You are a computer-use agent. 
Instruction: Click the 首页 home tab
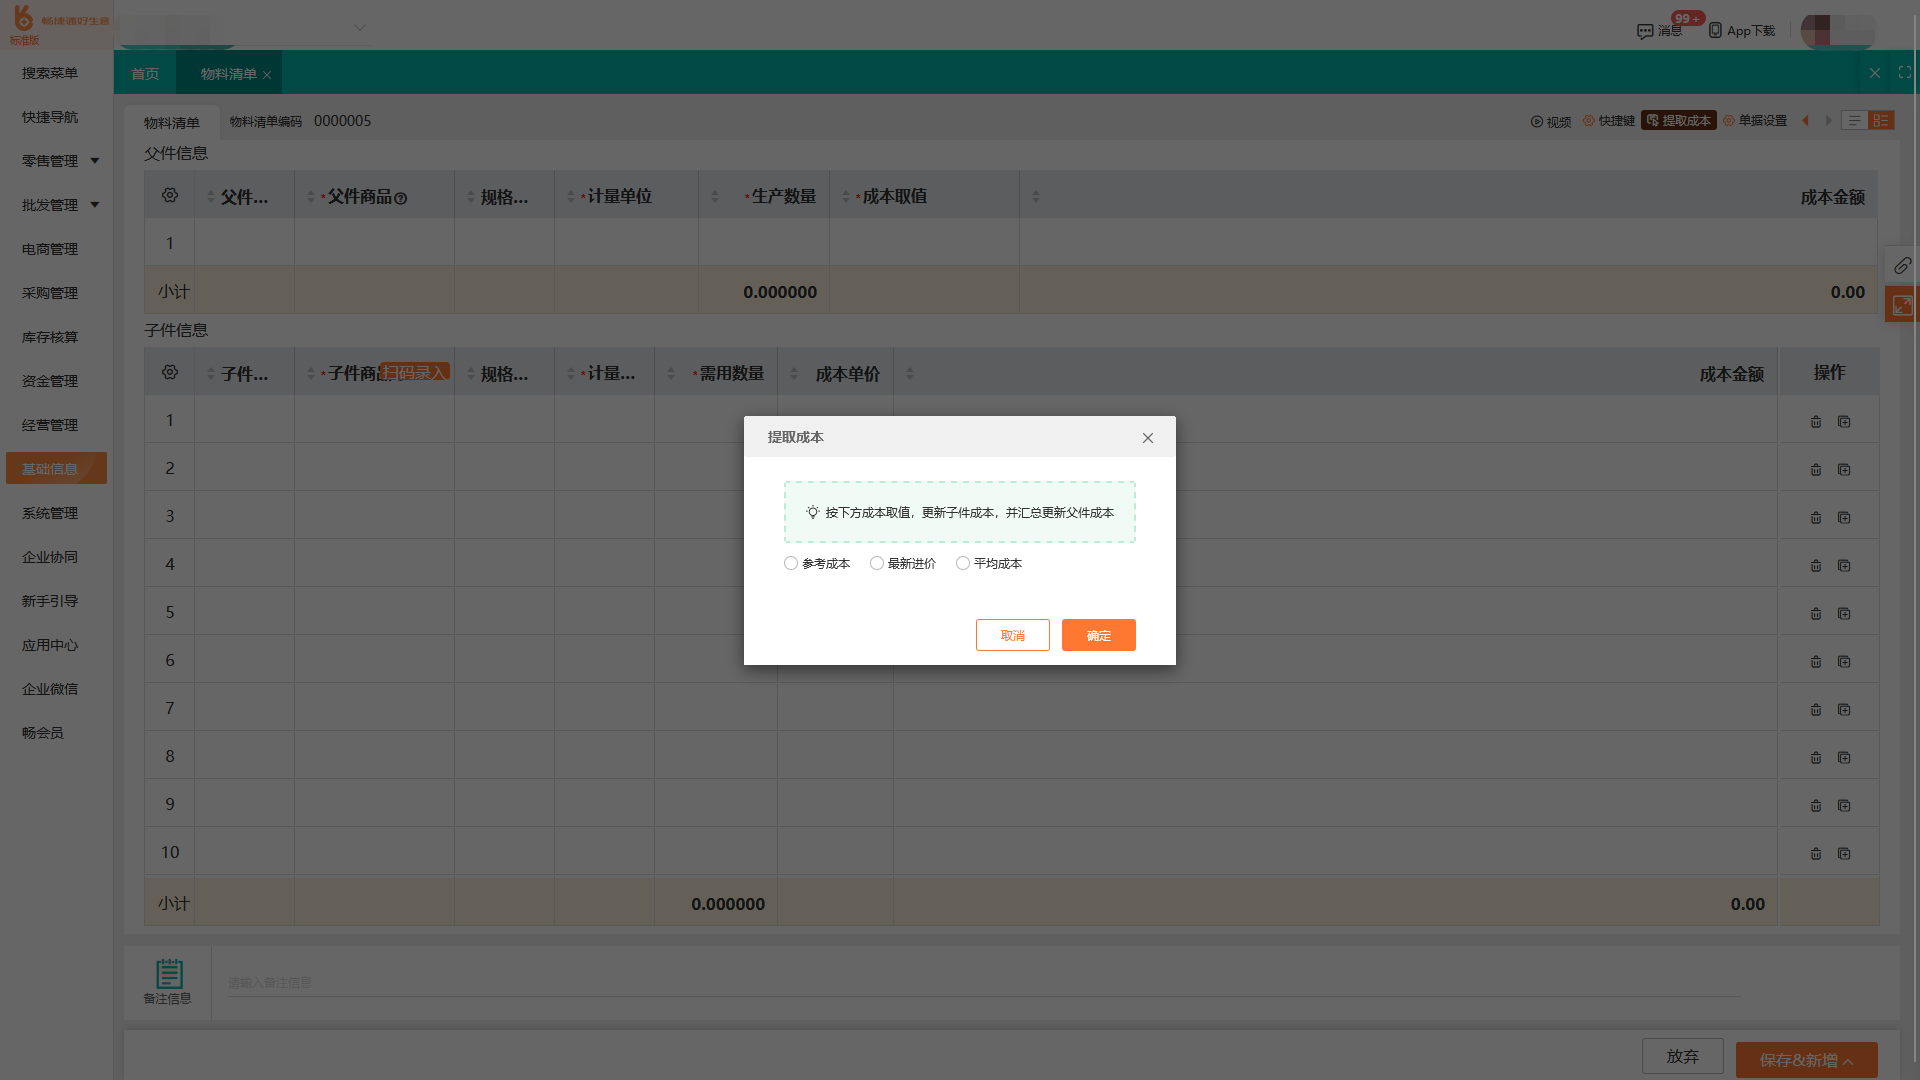point(145,73)
